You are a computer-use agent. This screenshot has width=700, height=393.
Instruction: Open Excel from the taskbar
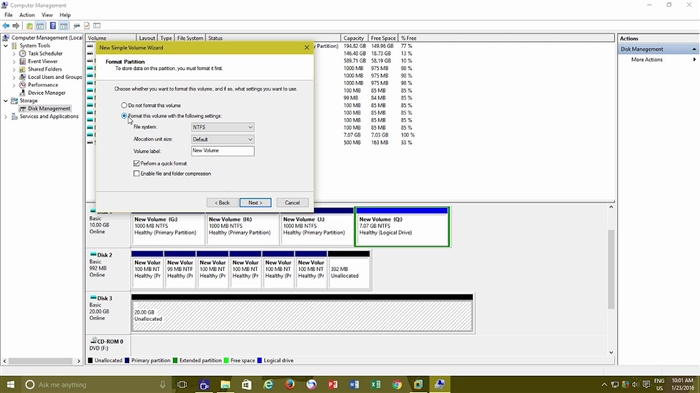[375, 385]
